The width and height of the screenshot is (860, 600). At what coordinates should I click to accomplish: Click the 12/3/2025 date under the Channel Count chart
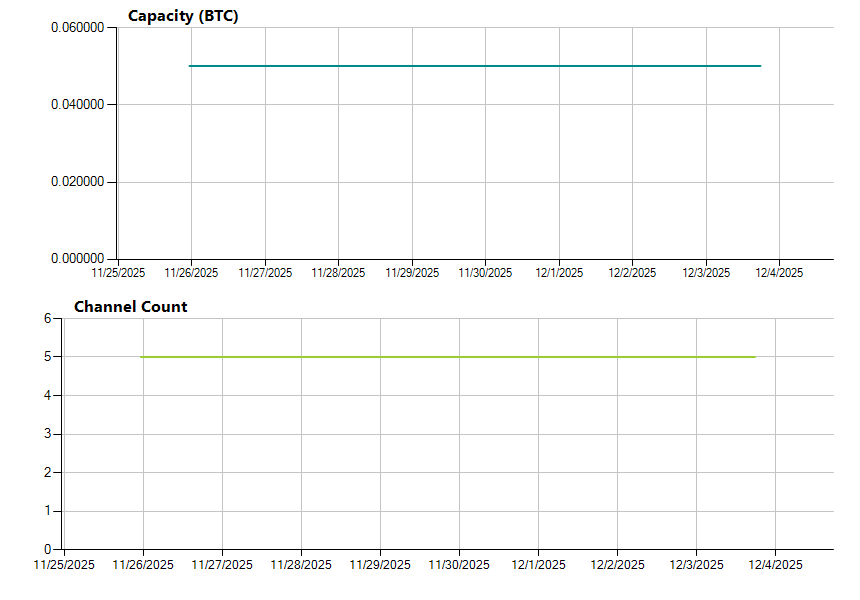(696, 565)
